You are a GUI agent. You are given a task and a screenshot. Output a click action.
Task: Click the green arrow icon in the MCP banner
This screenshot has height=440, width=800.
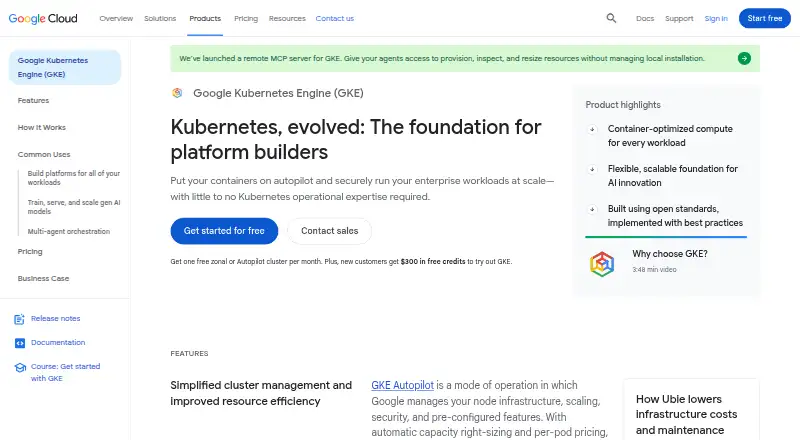[x=744, y=58]
